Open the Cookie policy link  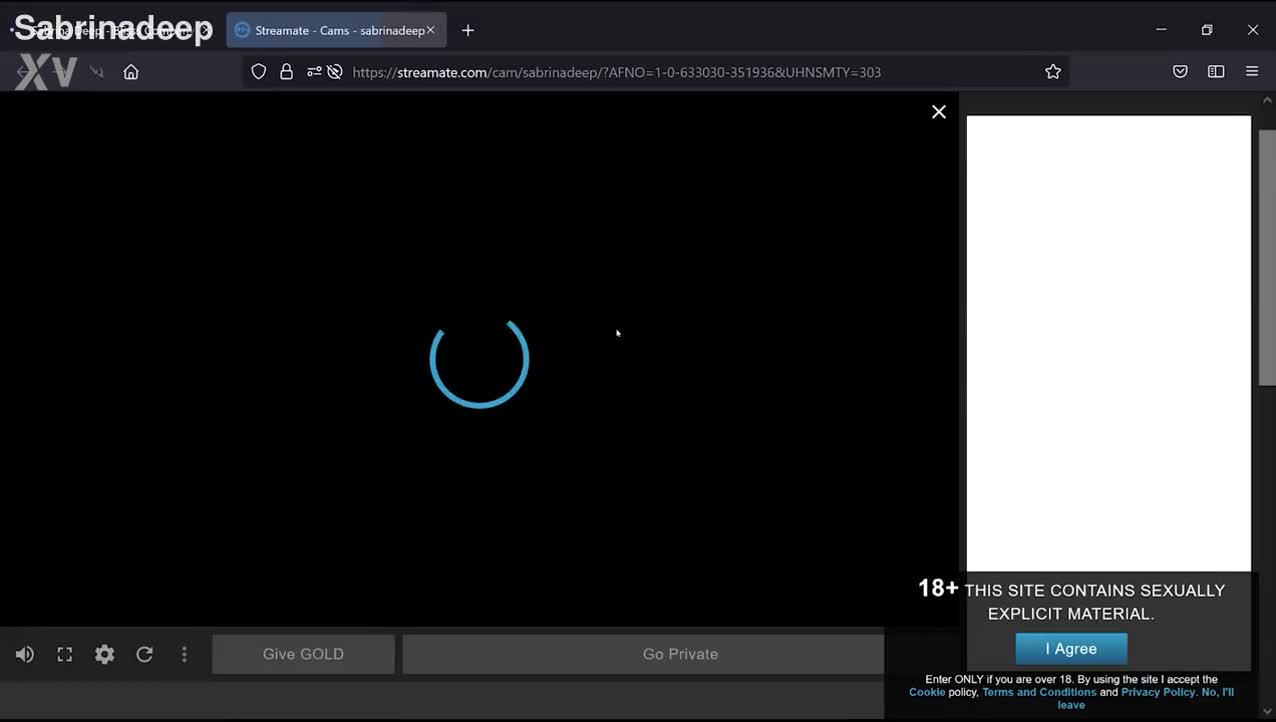(x=926, y=692)
